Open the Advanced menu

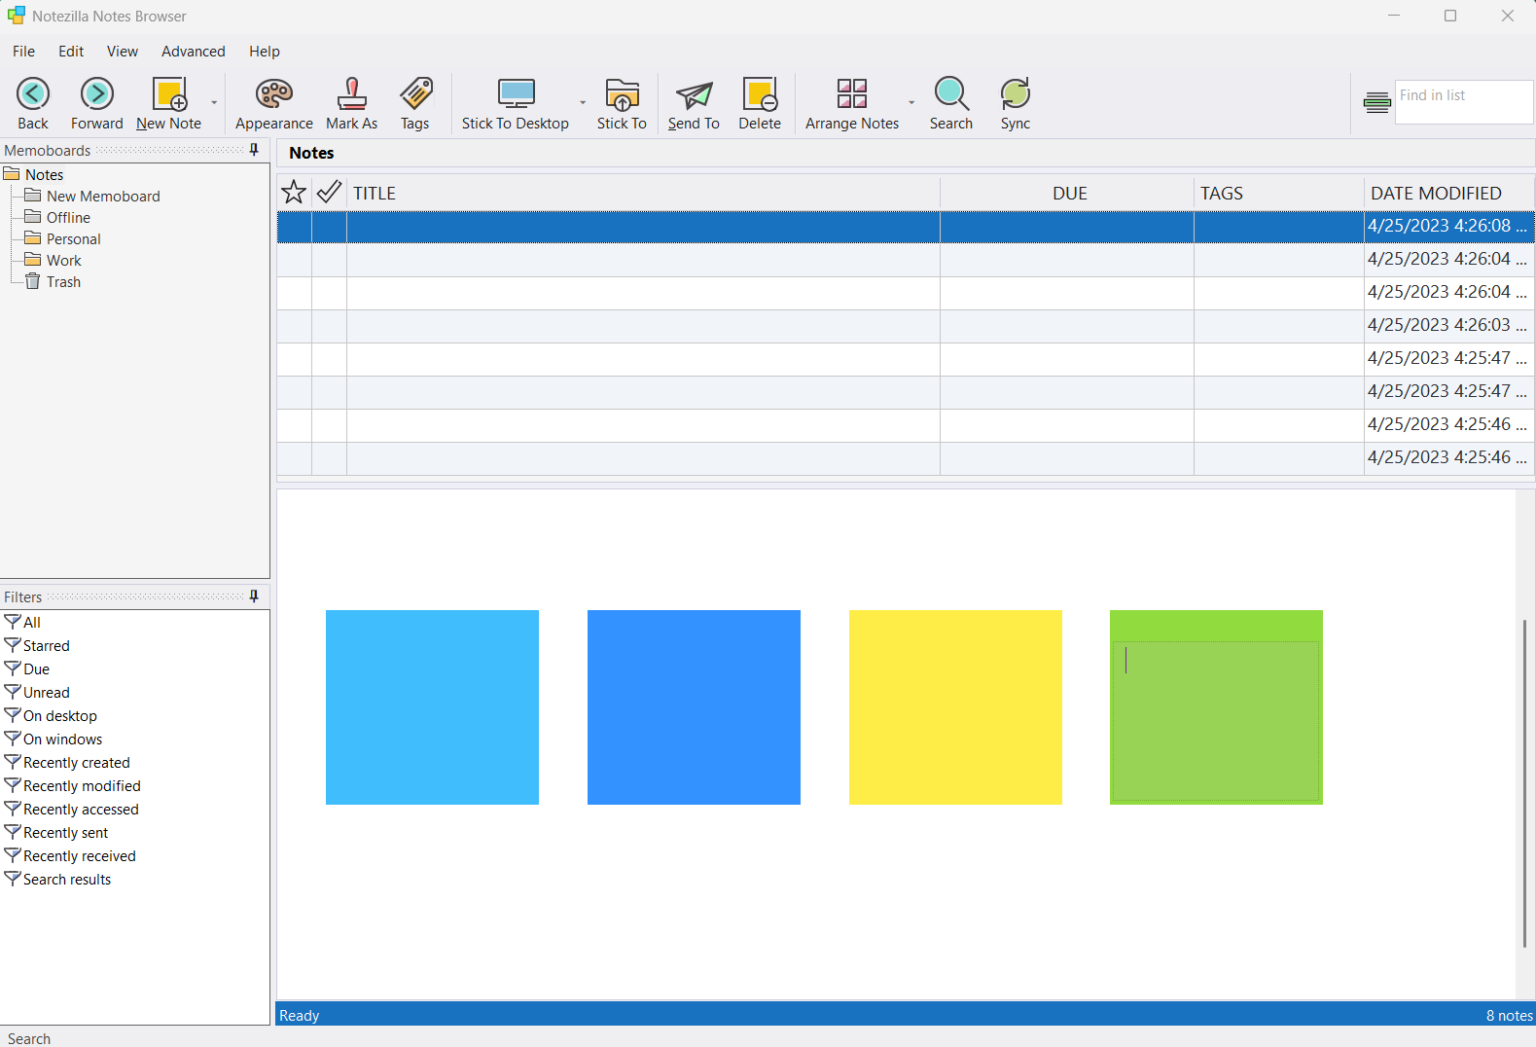(x=192, y=51)
